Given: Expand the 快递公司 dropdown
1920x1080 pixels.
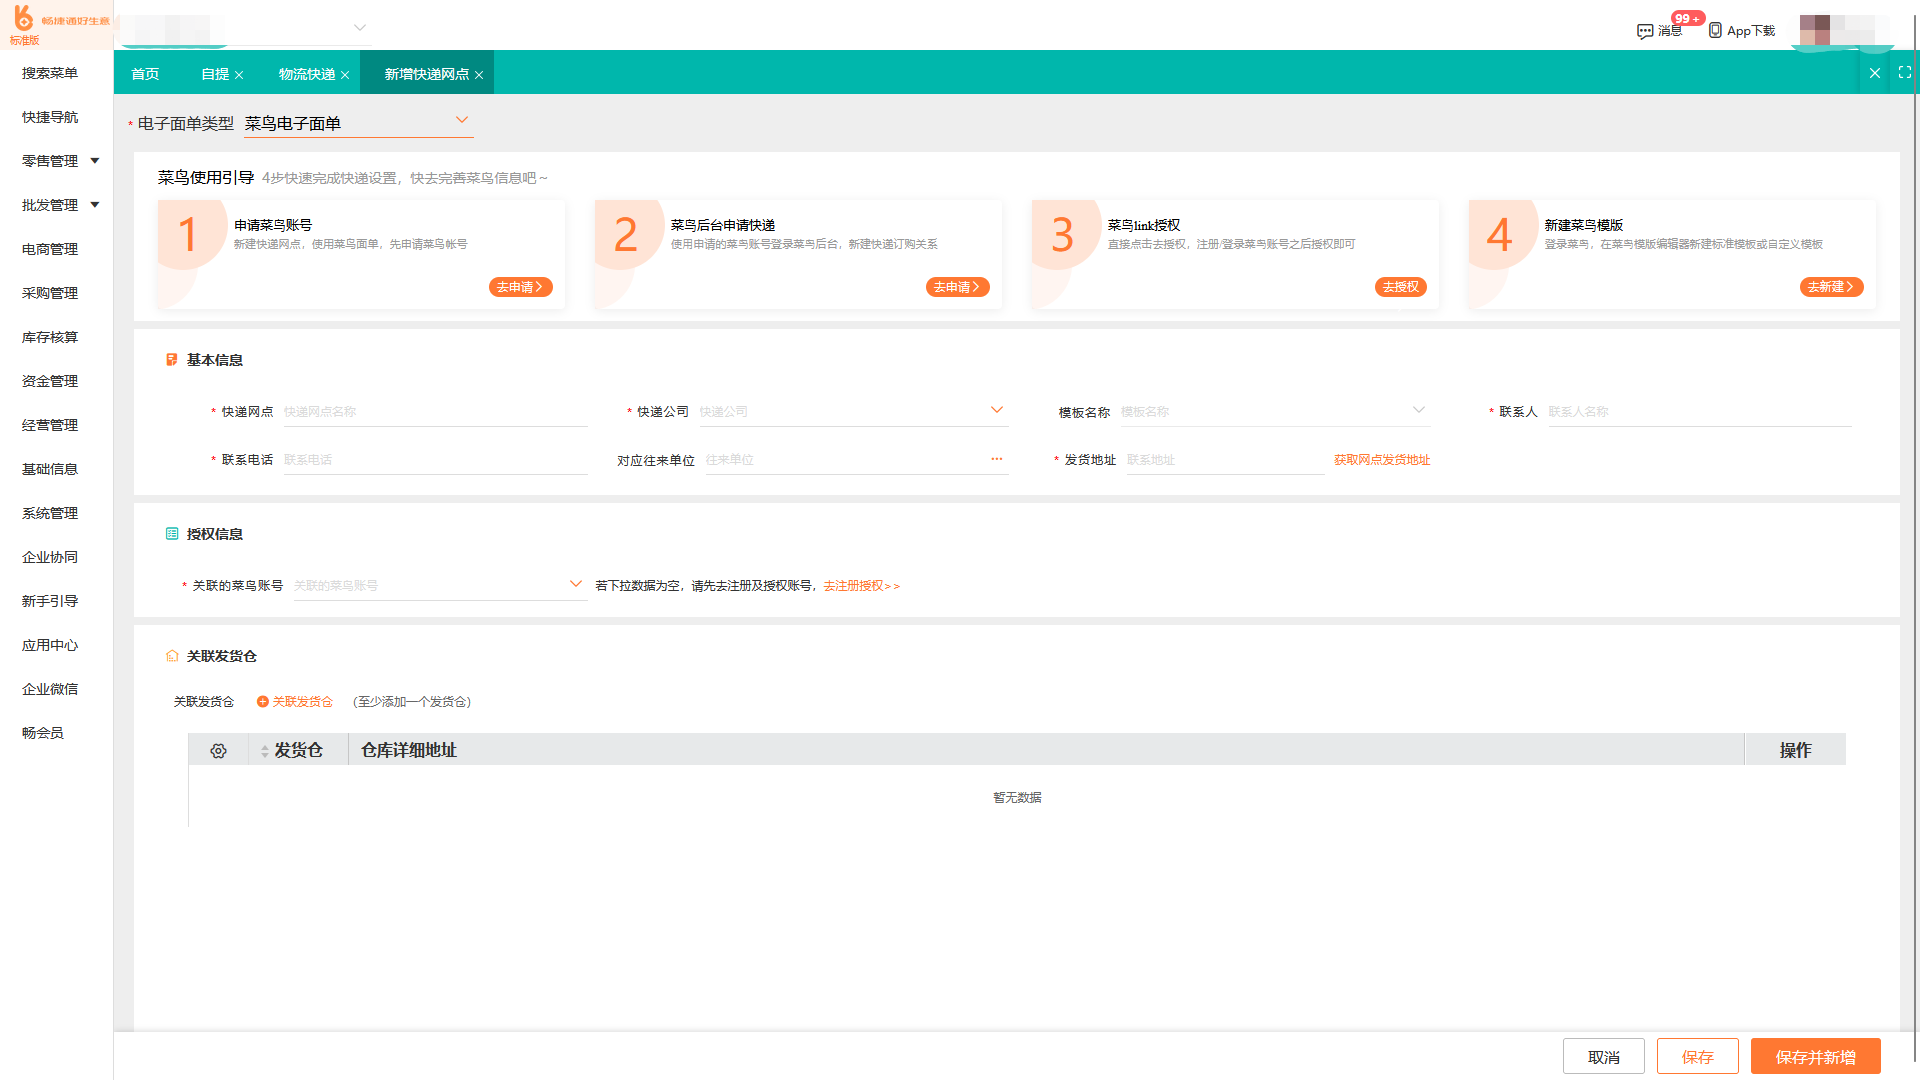Looking at the screenshot, I should [x=997, y=411].
